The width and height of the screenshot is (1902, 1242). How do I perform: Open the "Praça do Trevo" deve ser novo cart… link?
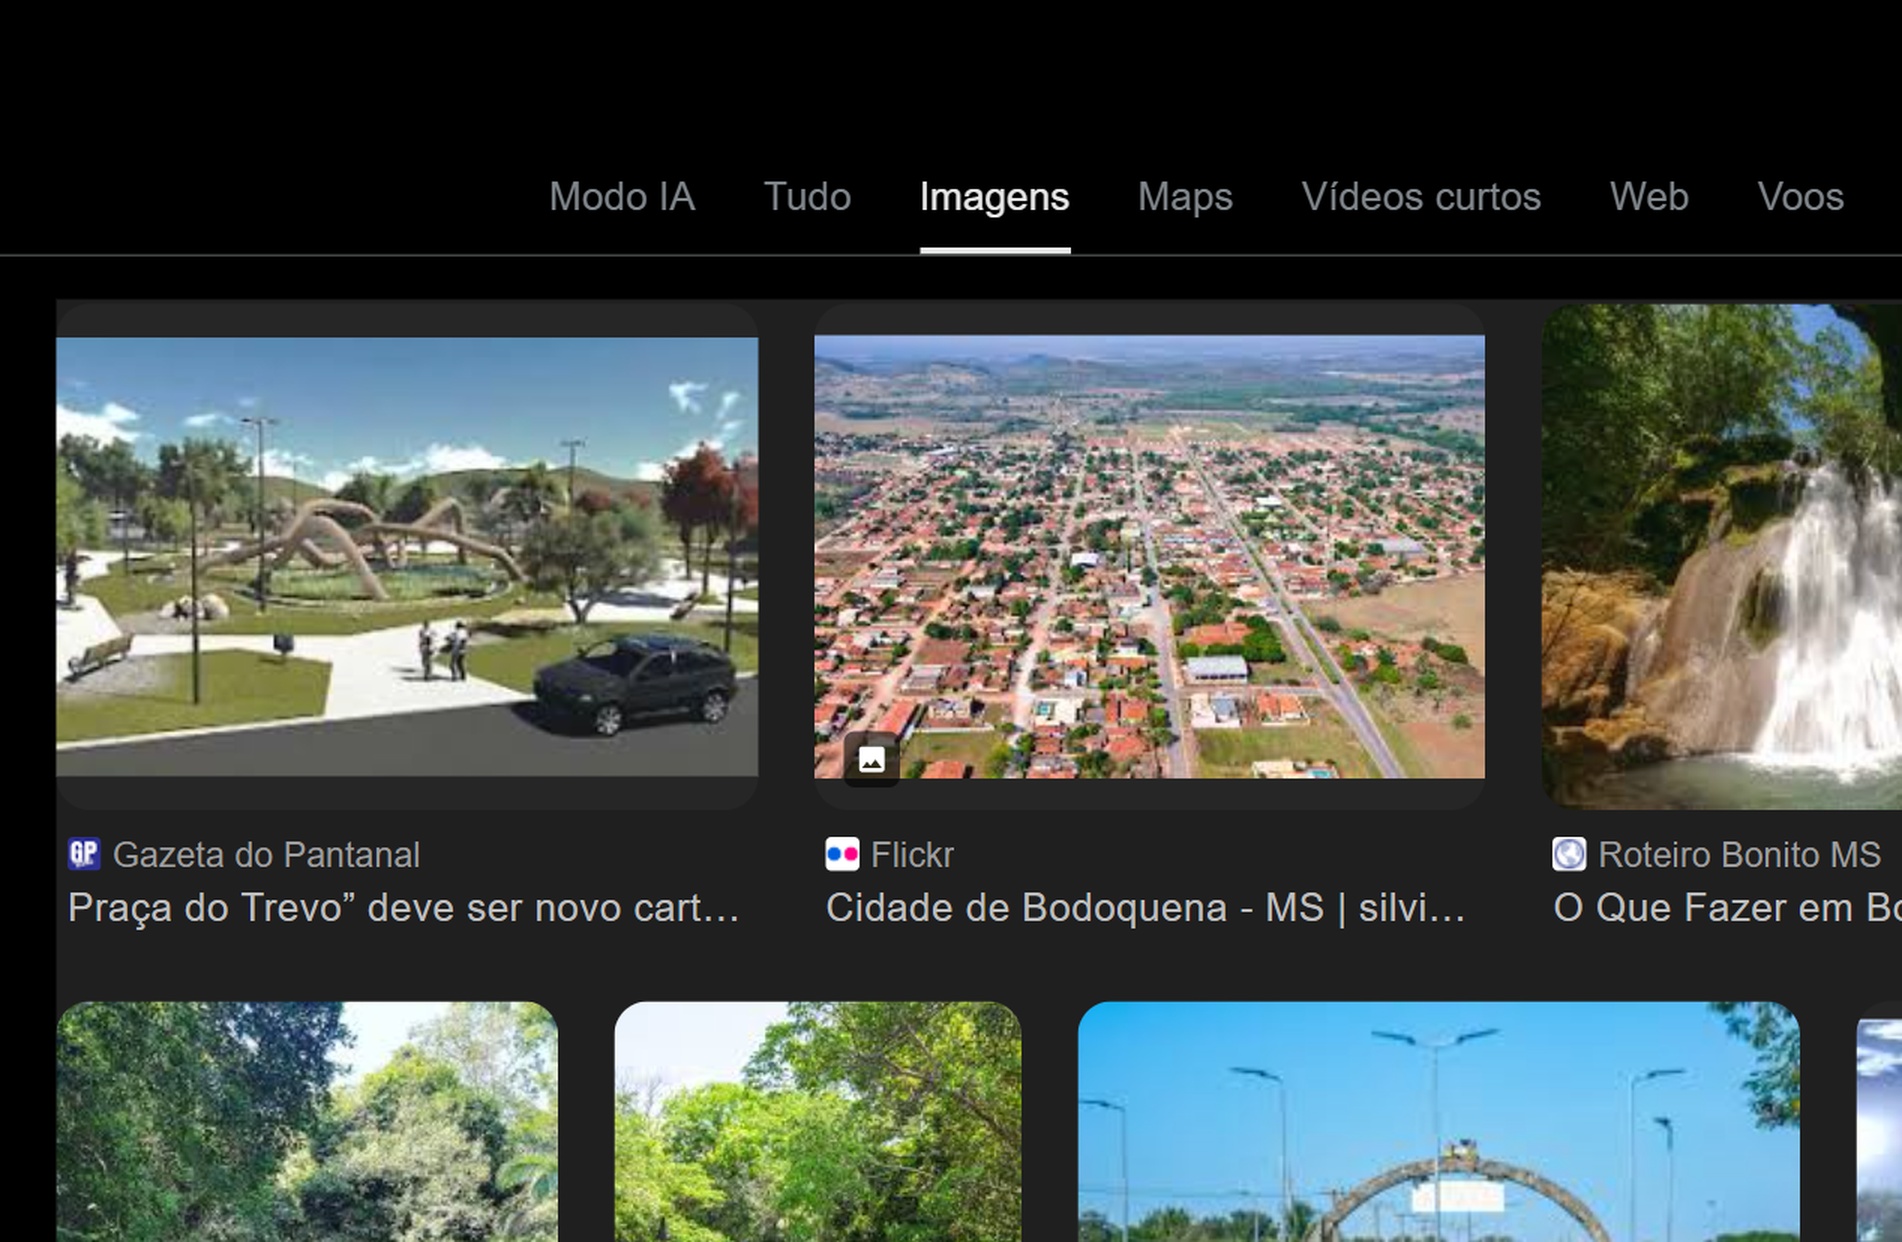pos(403,908)
